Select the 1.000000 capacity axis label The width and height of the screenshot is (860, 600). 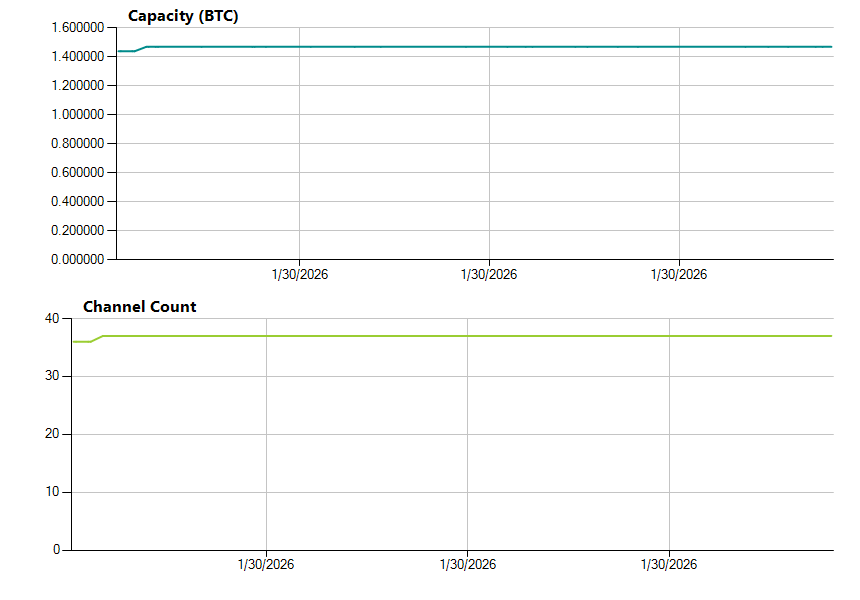(x=77, y=115)
